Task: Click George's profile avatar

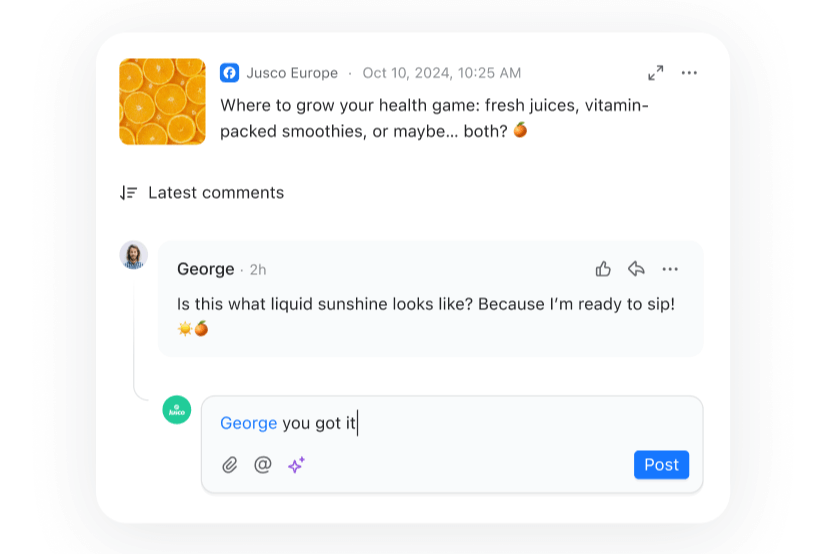Action: coord(133,255)
